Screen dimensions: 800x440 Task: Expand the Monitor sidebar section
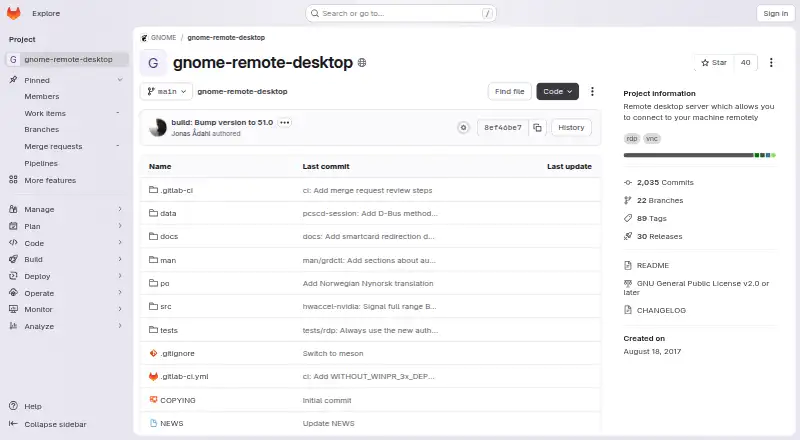click(x=66, y=309)
